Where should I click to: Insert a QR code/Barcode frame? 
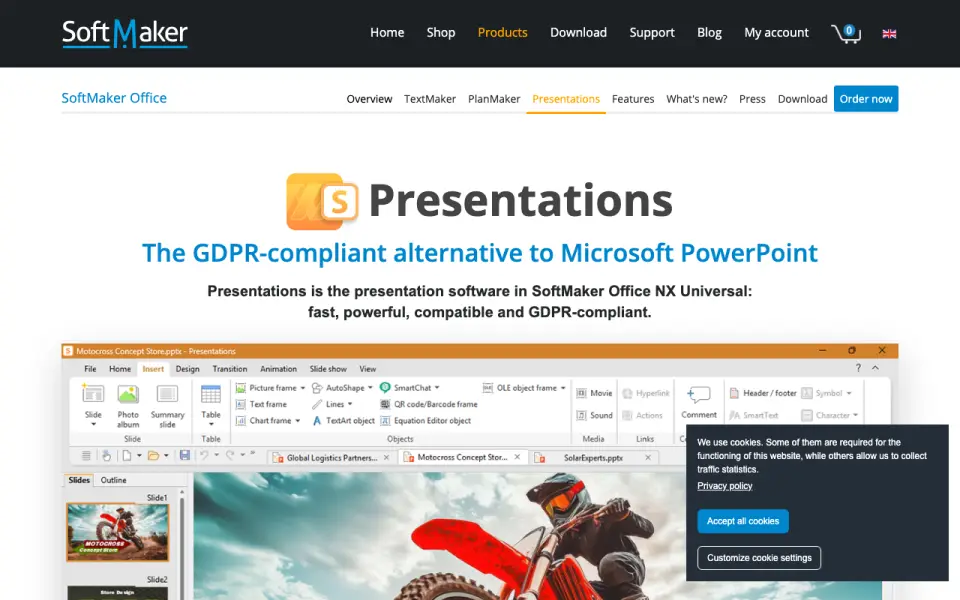point(429,404)
